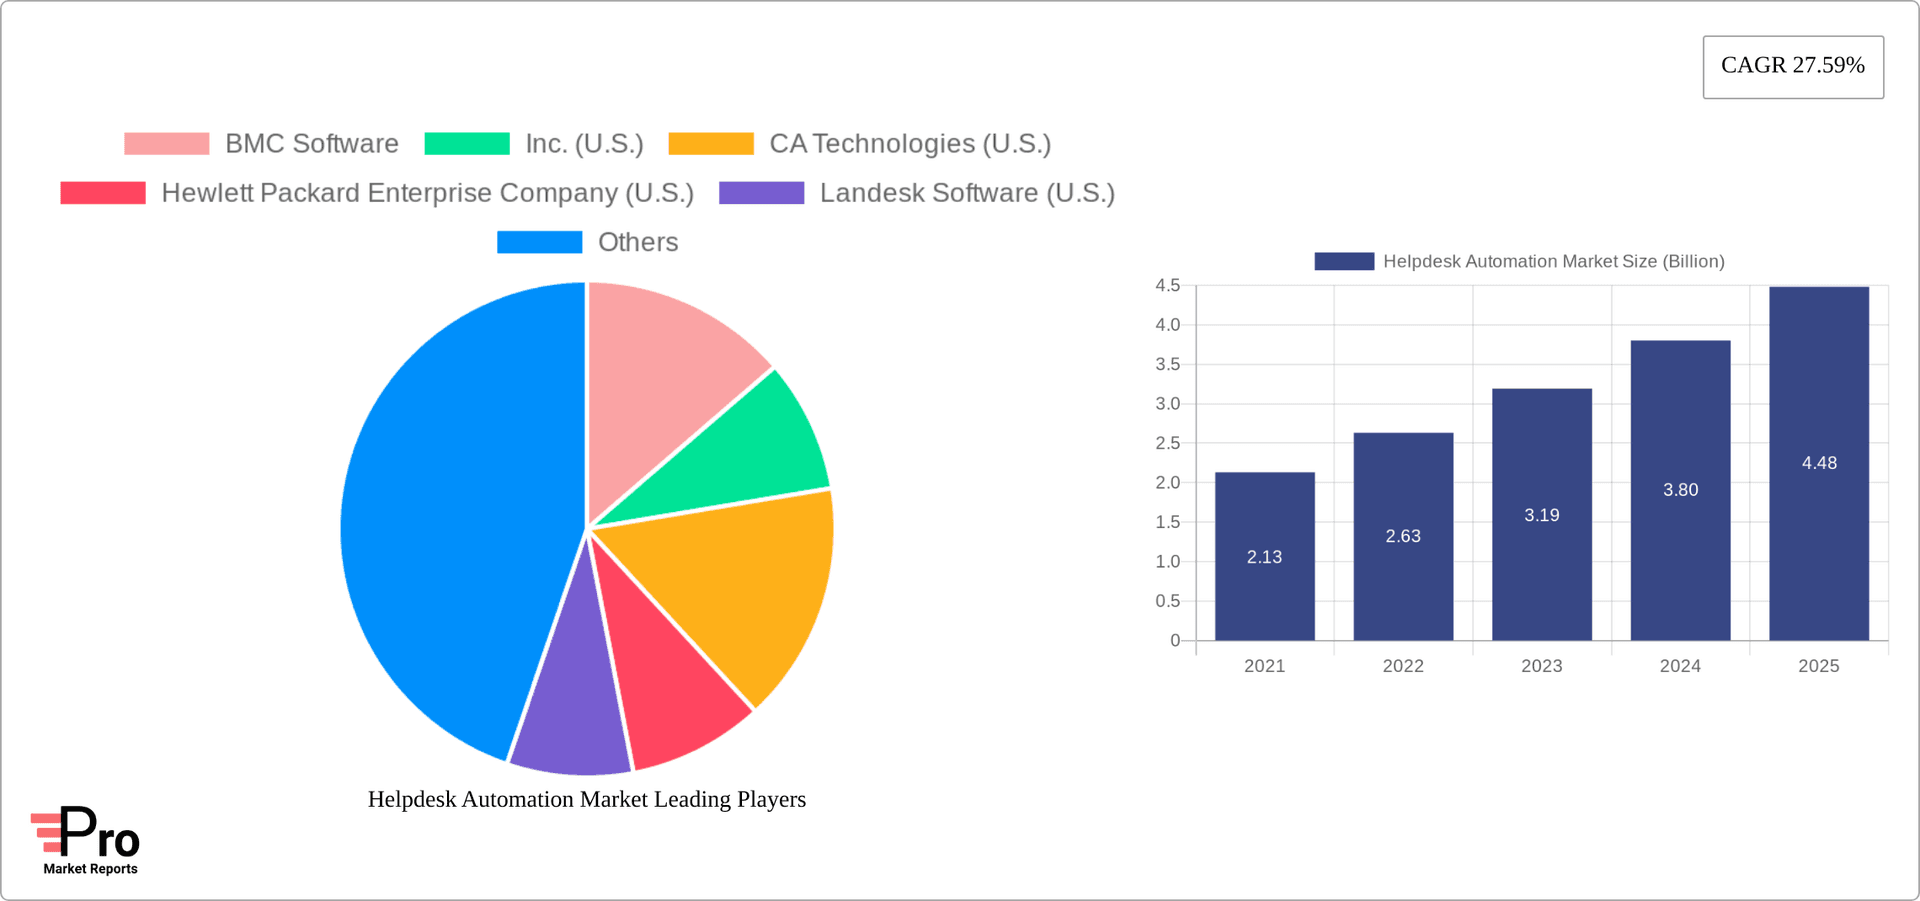
Task: Select the Helpdesk Automation Market Leading Players title
Action: click(586, 799)
